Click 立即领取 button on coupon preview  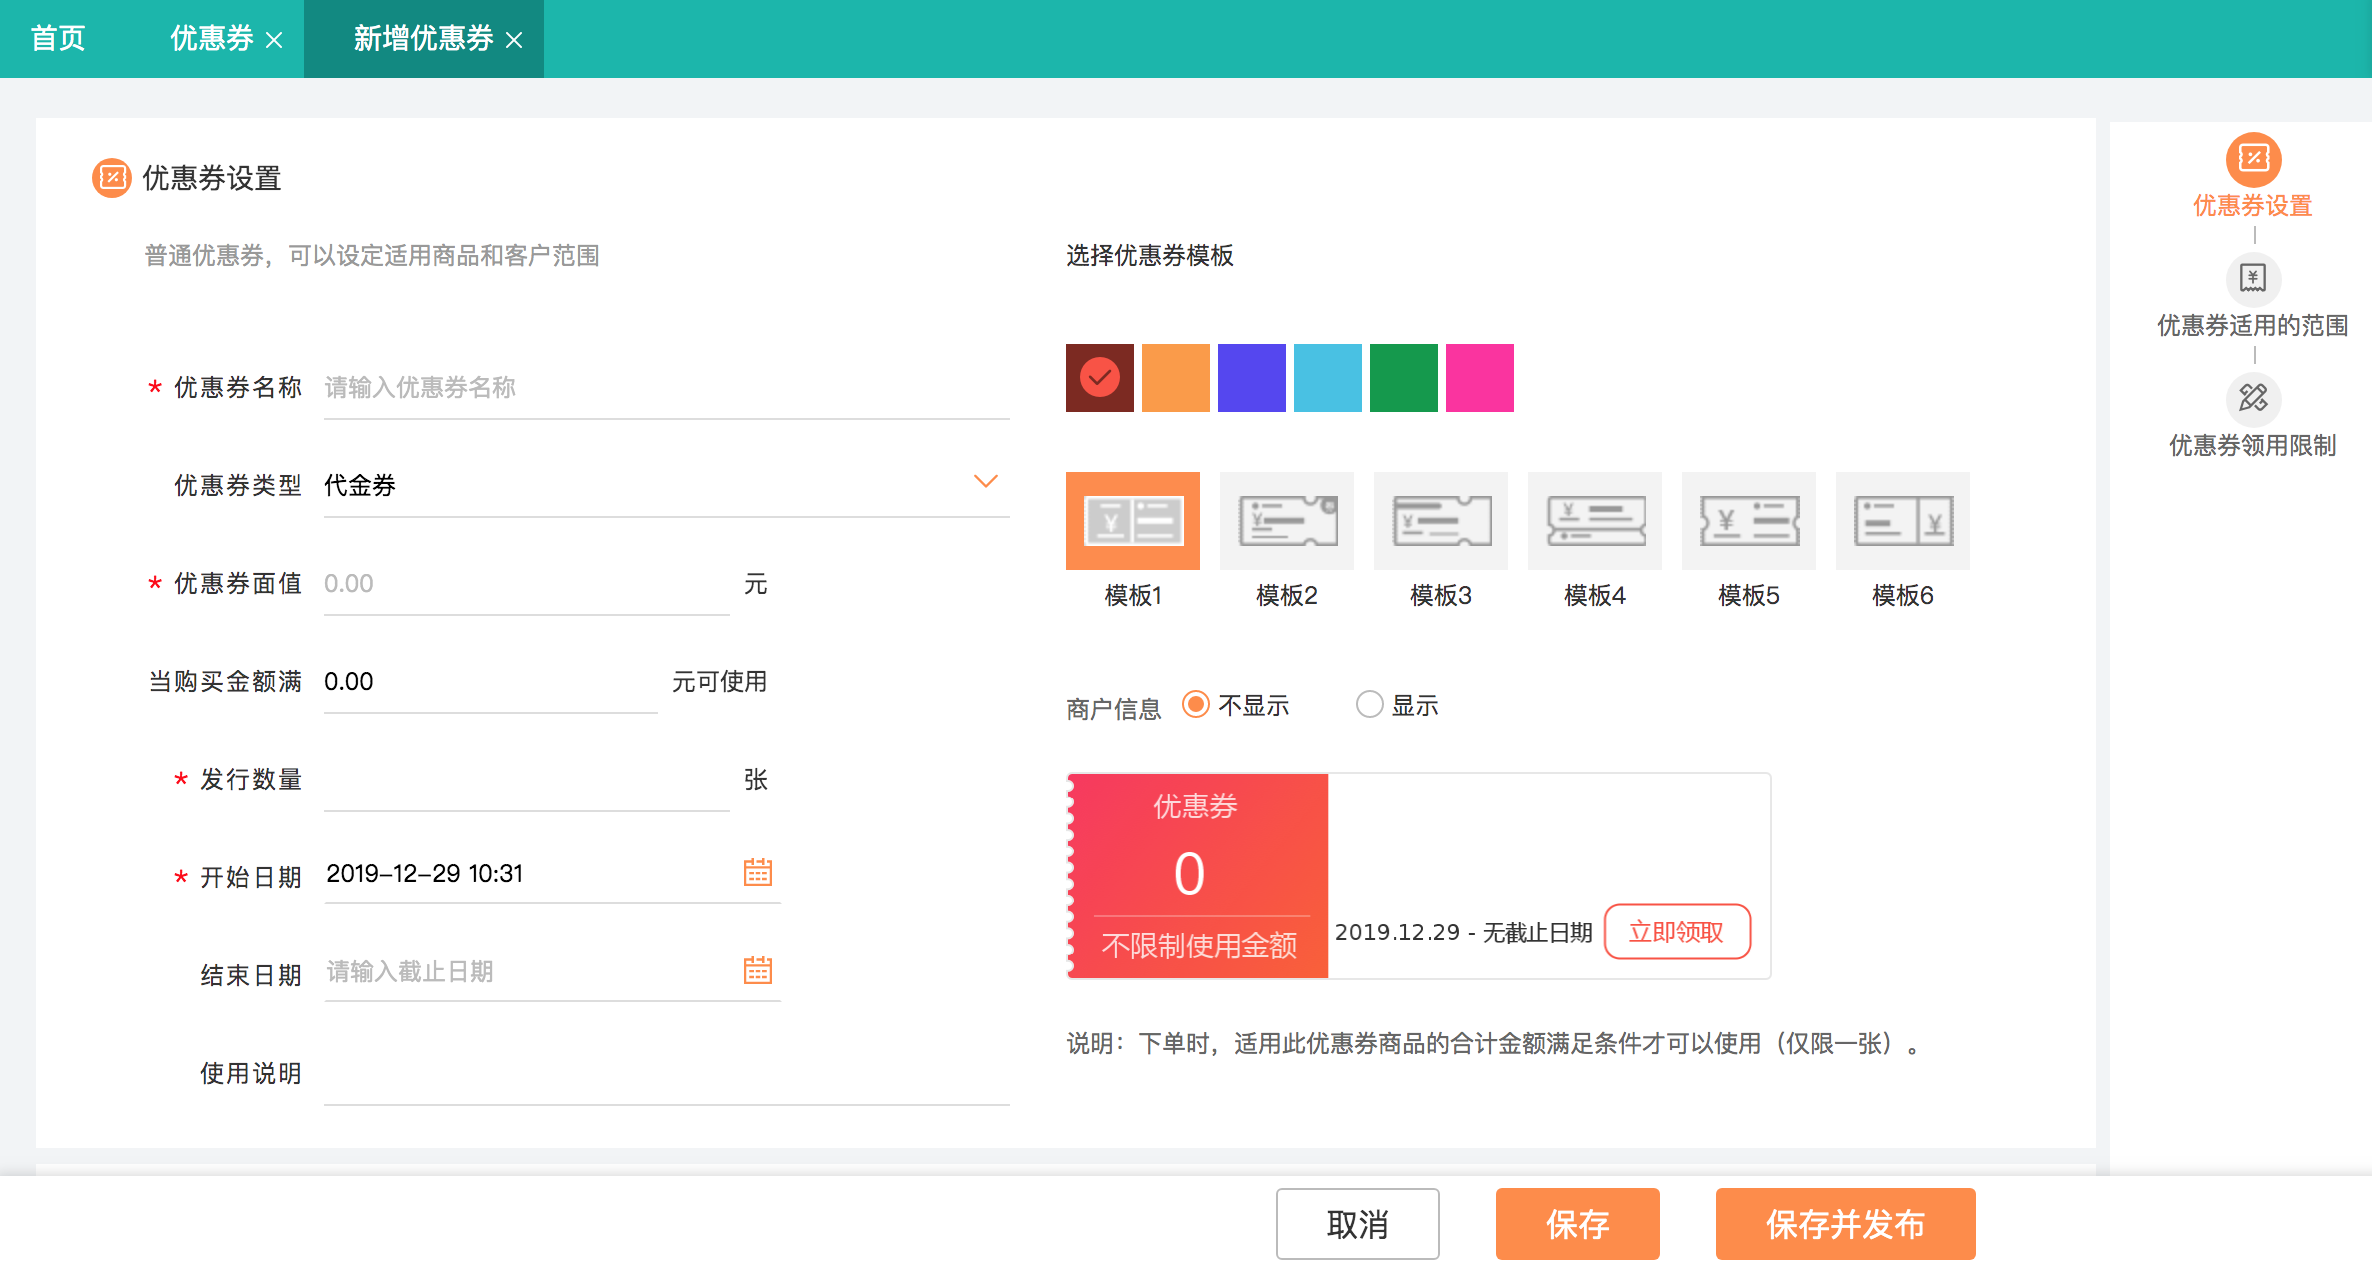(x=1677, y=932)
